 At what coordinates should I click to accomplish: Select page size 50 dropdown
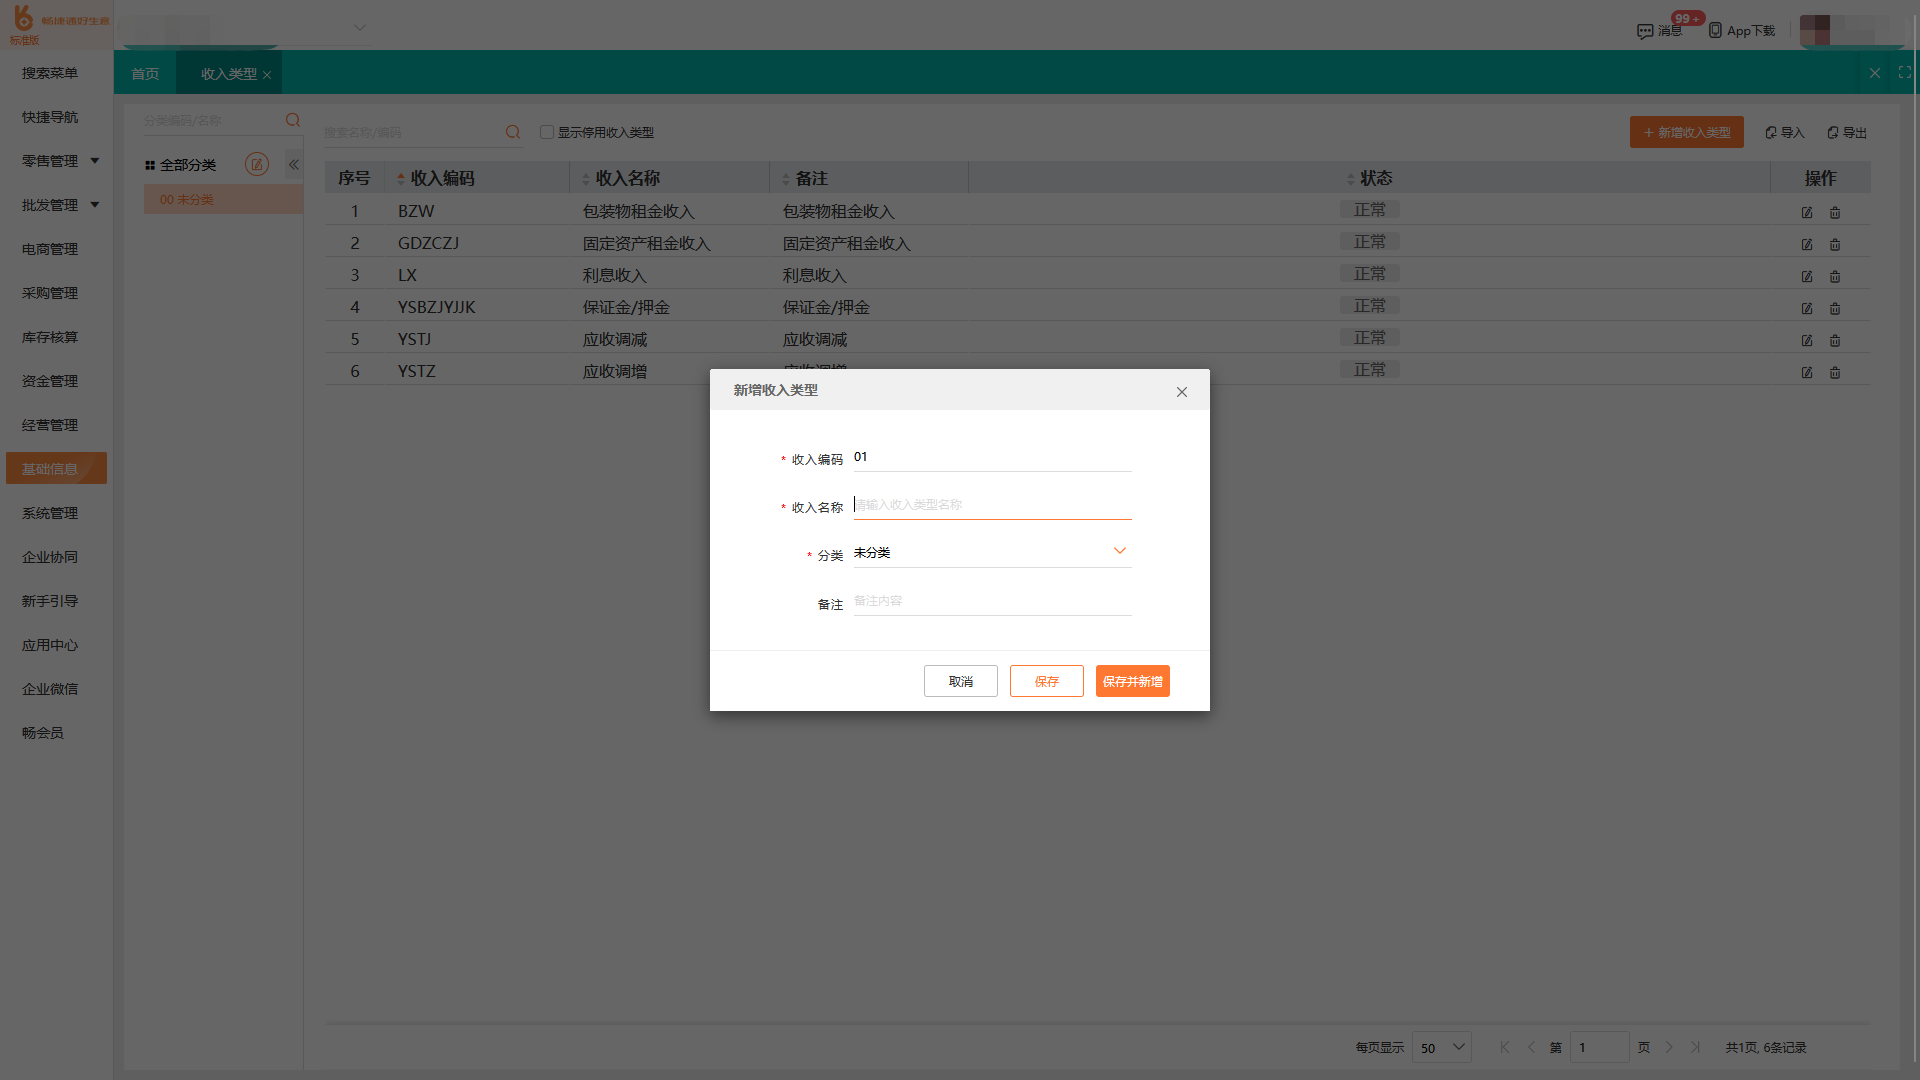pyautogui.click(x=1441, y=1047)
